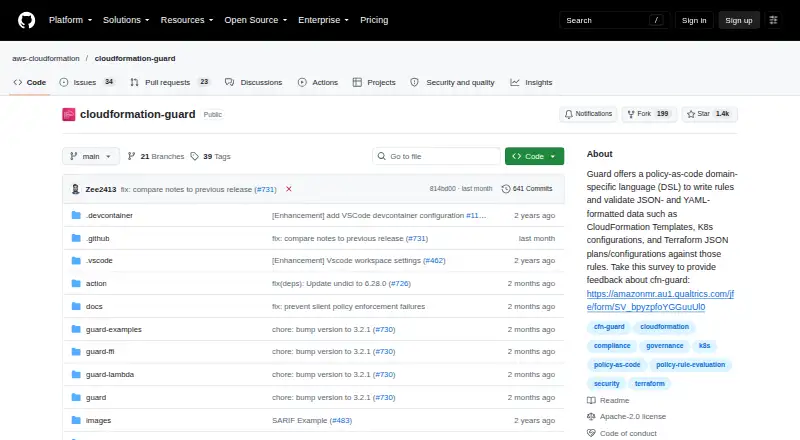Click the Sign in button
Viewport: 800px width, 440px height.
click(x=694, y=20)
